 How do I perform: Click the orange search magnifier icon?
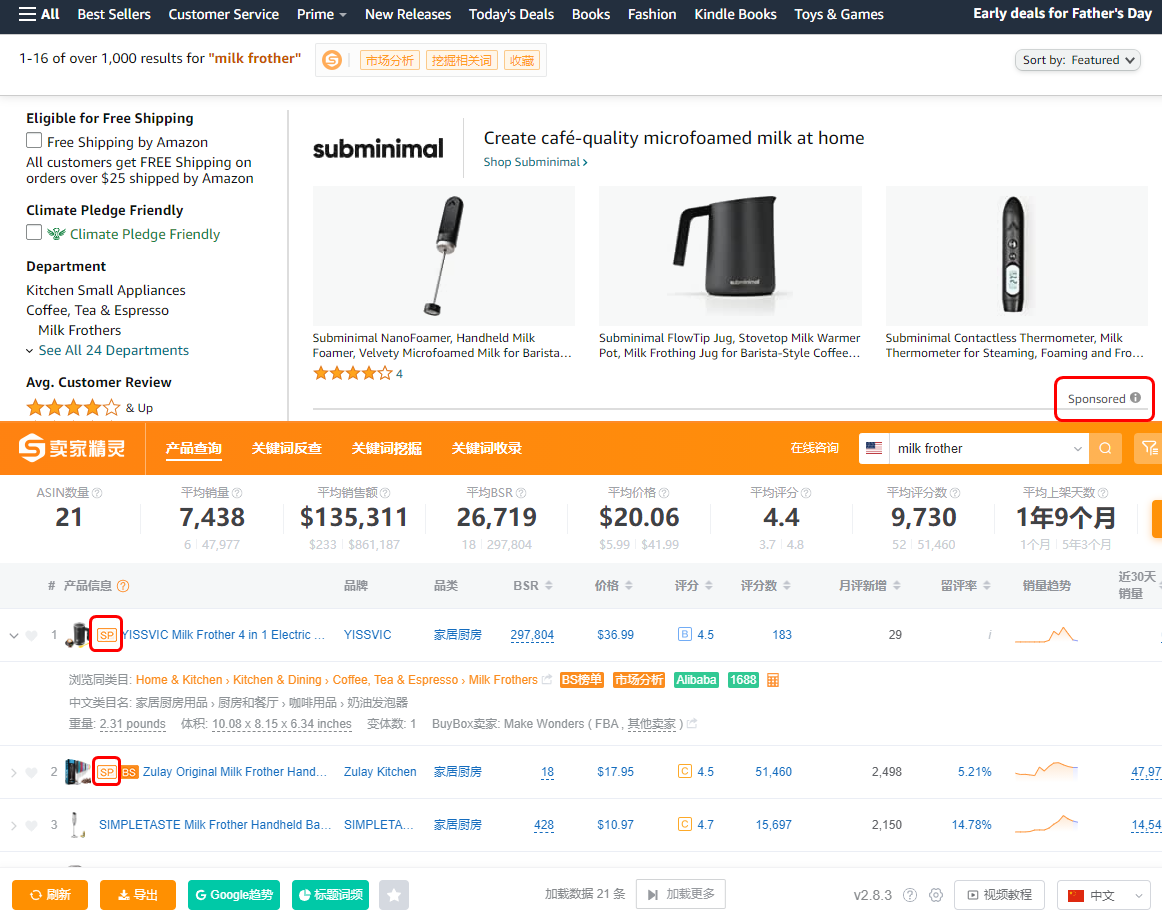click(1105, 448)
